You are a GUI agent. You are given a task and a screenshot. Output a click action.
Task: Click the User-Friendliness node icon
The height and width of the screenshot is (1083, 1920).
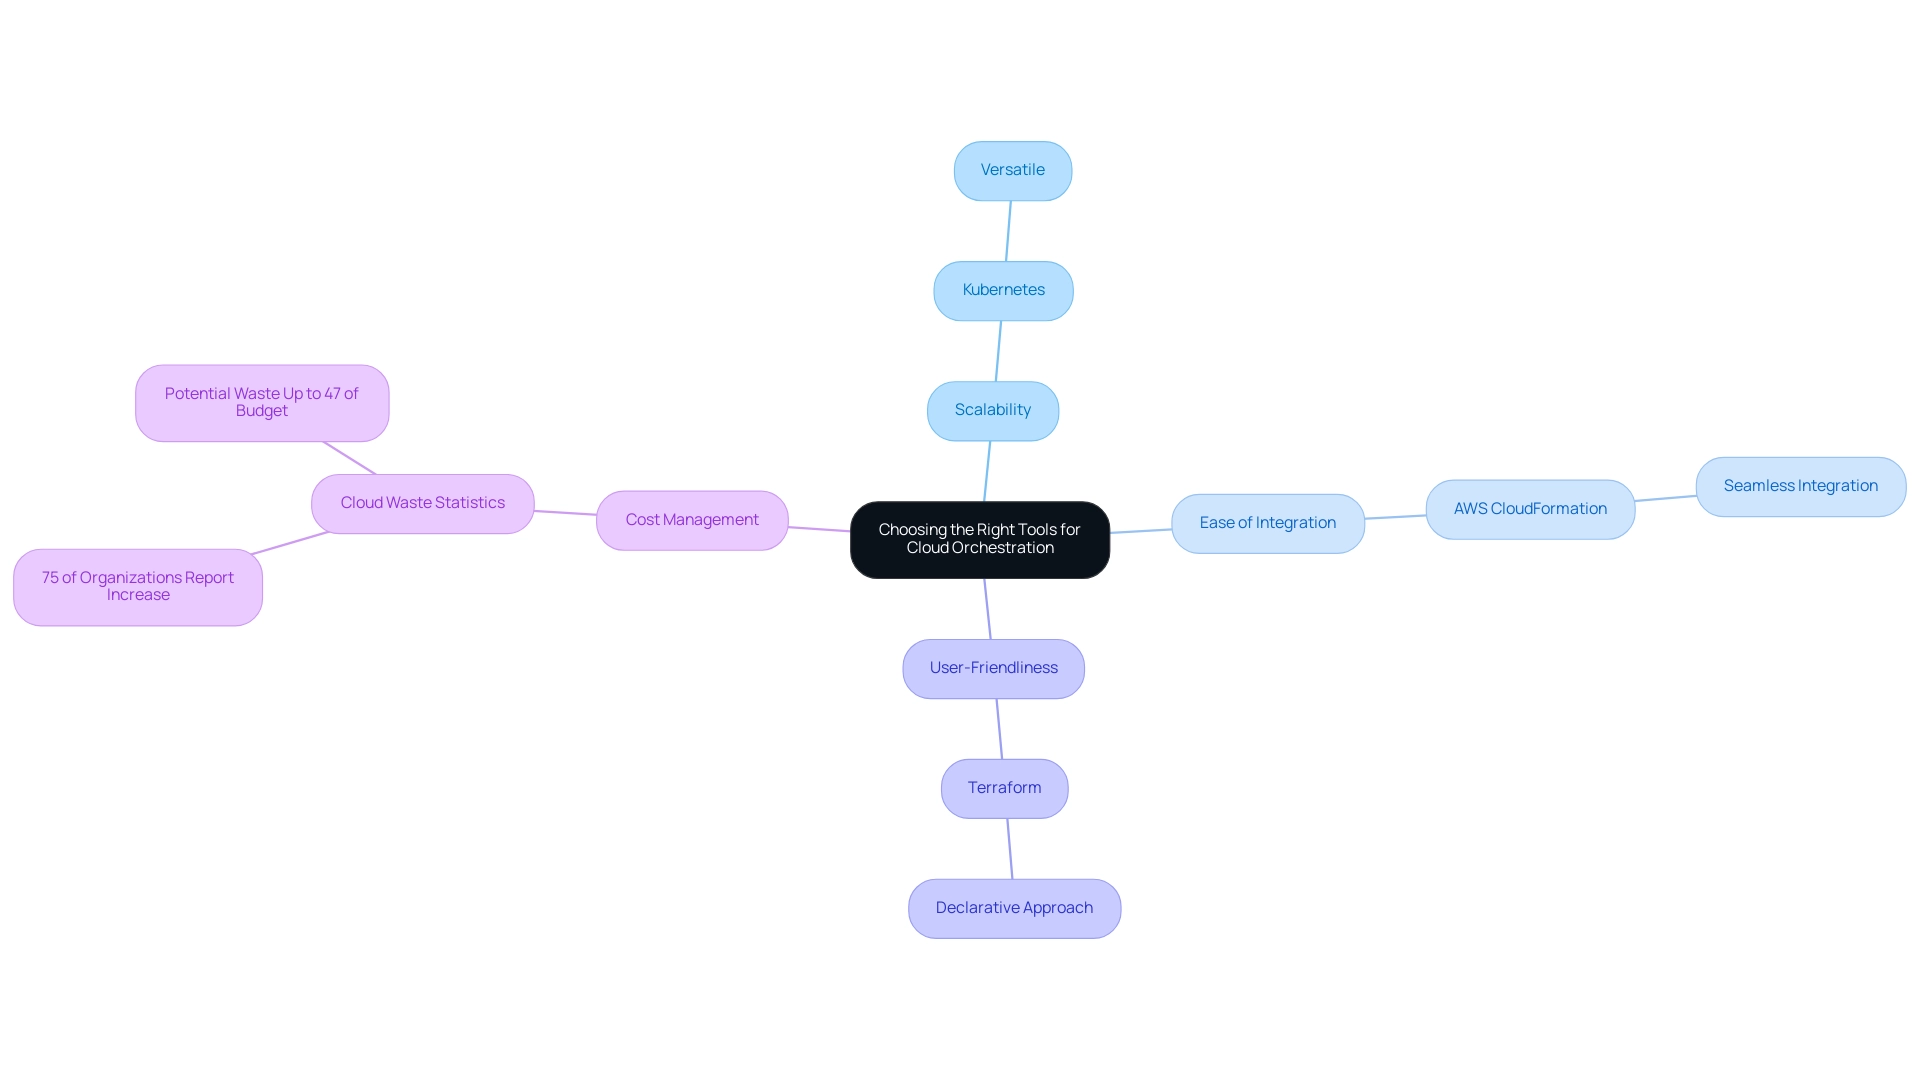[x=993, y=667]
